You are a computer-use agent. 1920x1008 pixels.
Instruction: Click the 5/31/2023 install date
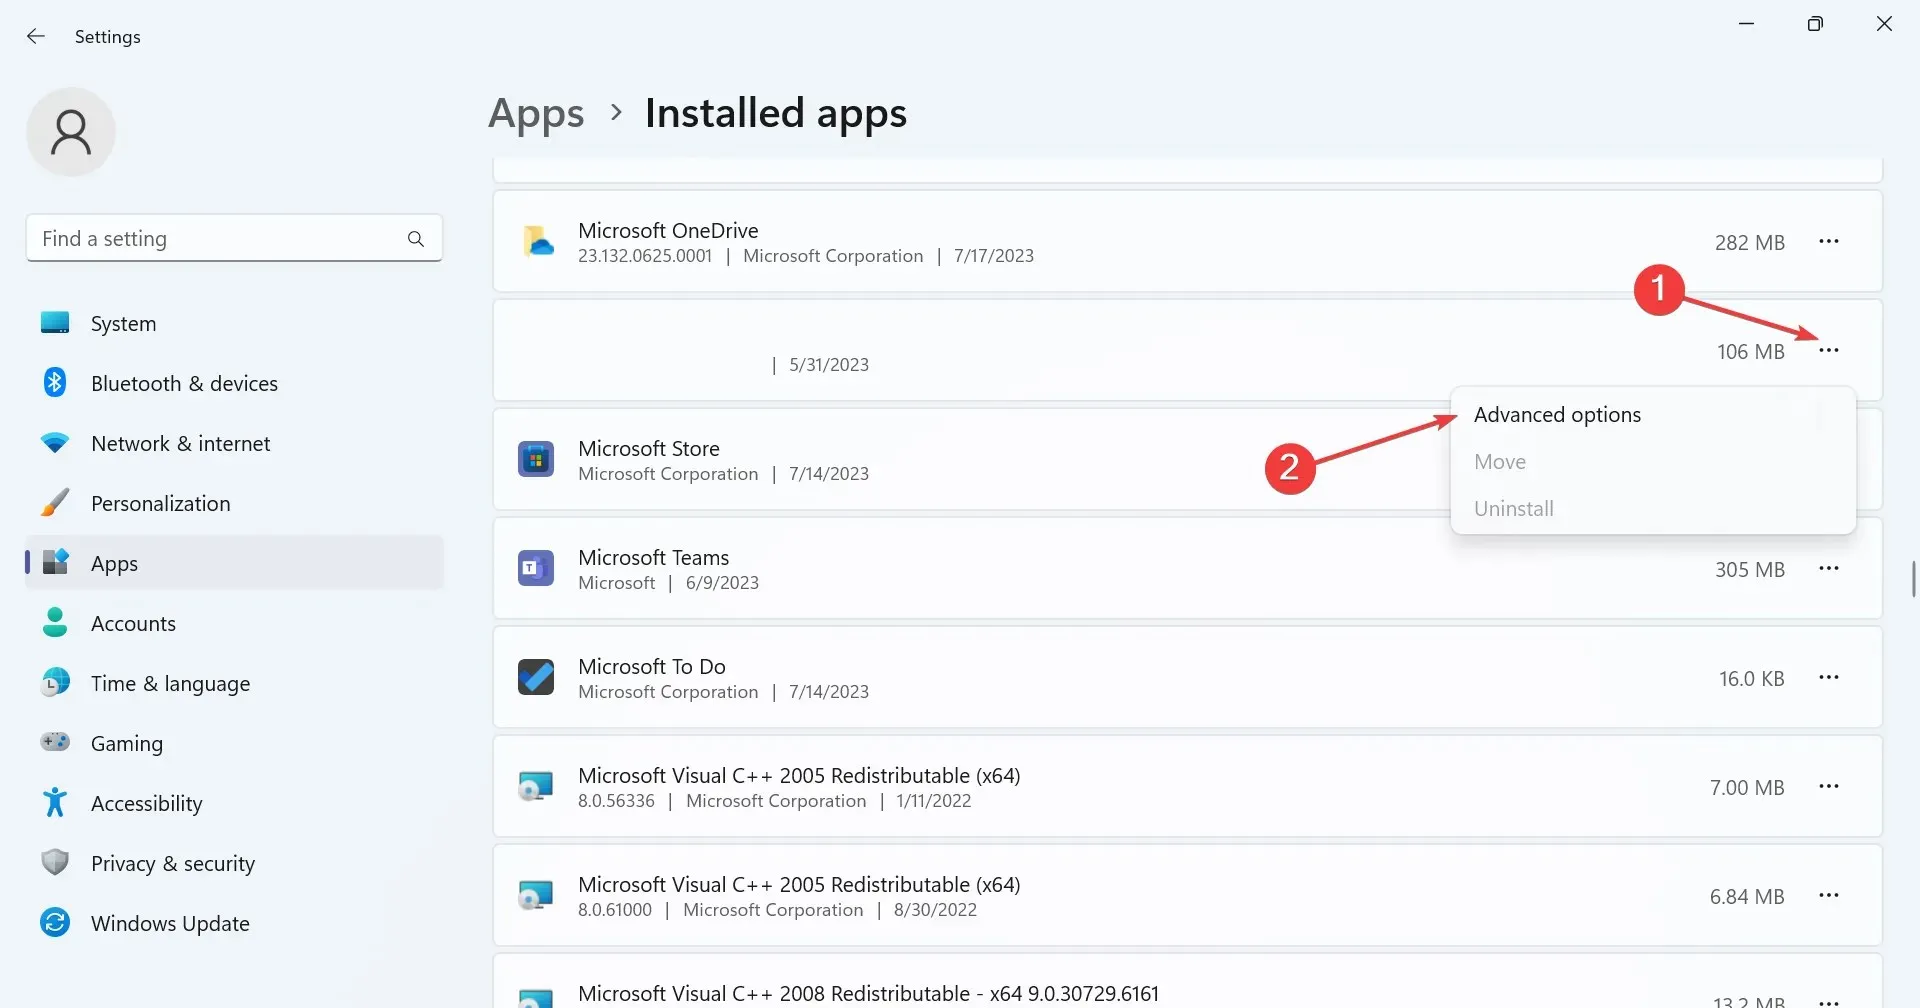pyautogui.click(x=829, y=365)
